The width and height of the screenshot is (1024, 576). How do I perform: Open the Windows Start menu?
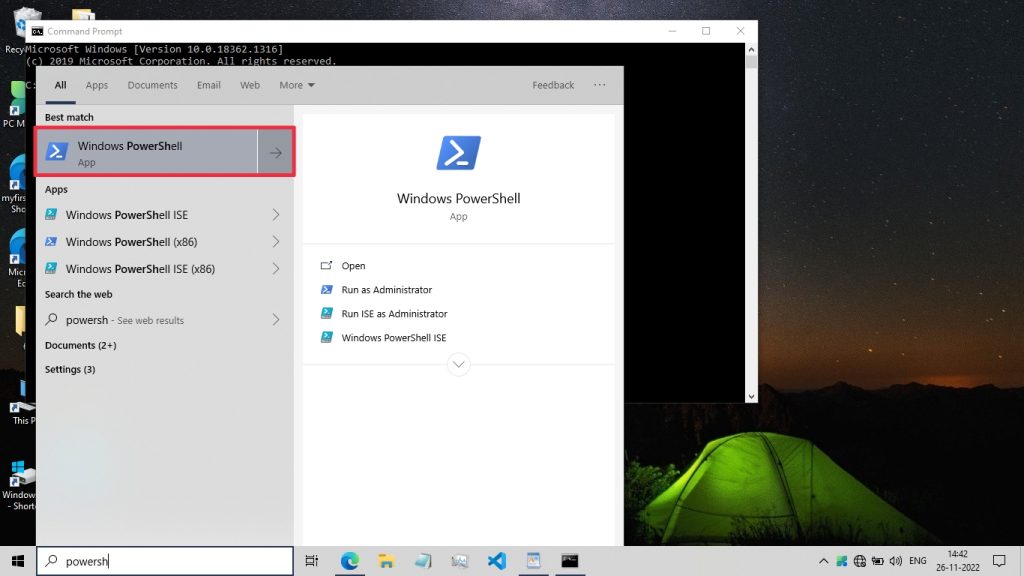pyautogui.click(x=18, y=561)
